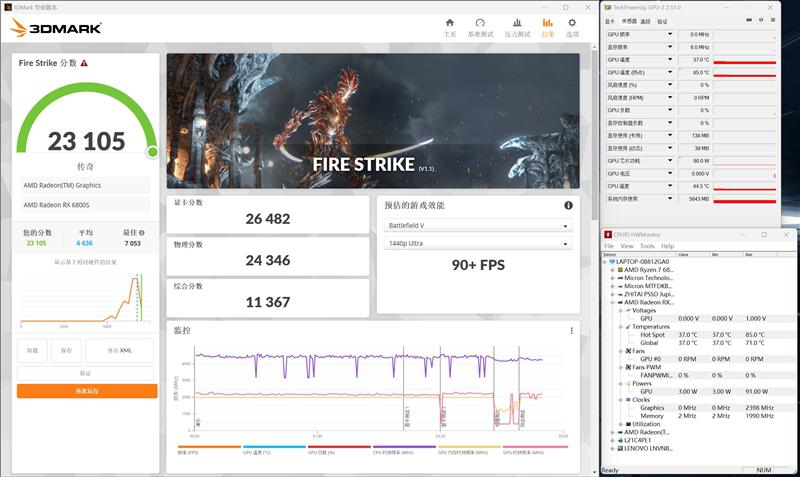Expand the AMD Ryzen 7 tree node
The image size is (800, 477).
pos(611,270)
